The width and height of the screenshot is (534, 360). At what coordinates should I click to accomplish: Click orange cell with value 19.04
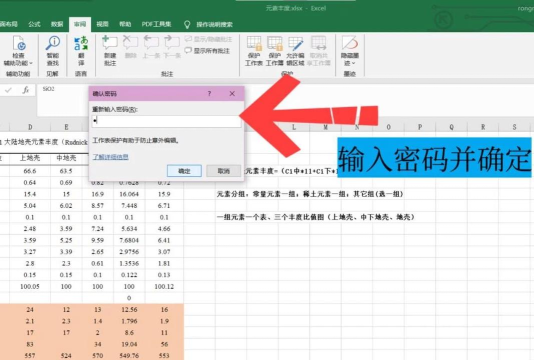129,344
